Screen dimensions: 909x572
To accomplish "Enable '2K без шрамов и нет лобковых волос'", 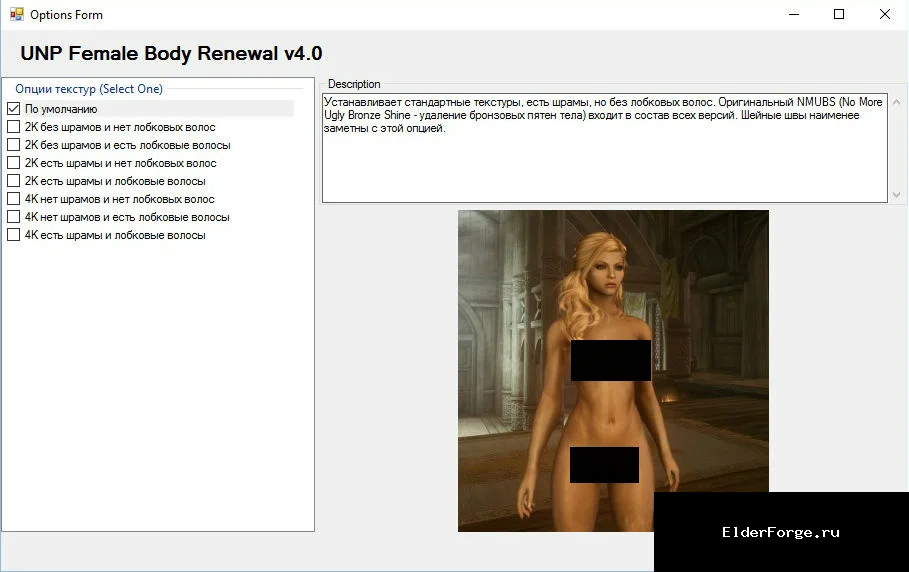I will pyautogui.click(x=14, y=127).
